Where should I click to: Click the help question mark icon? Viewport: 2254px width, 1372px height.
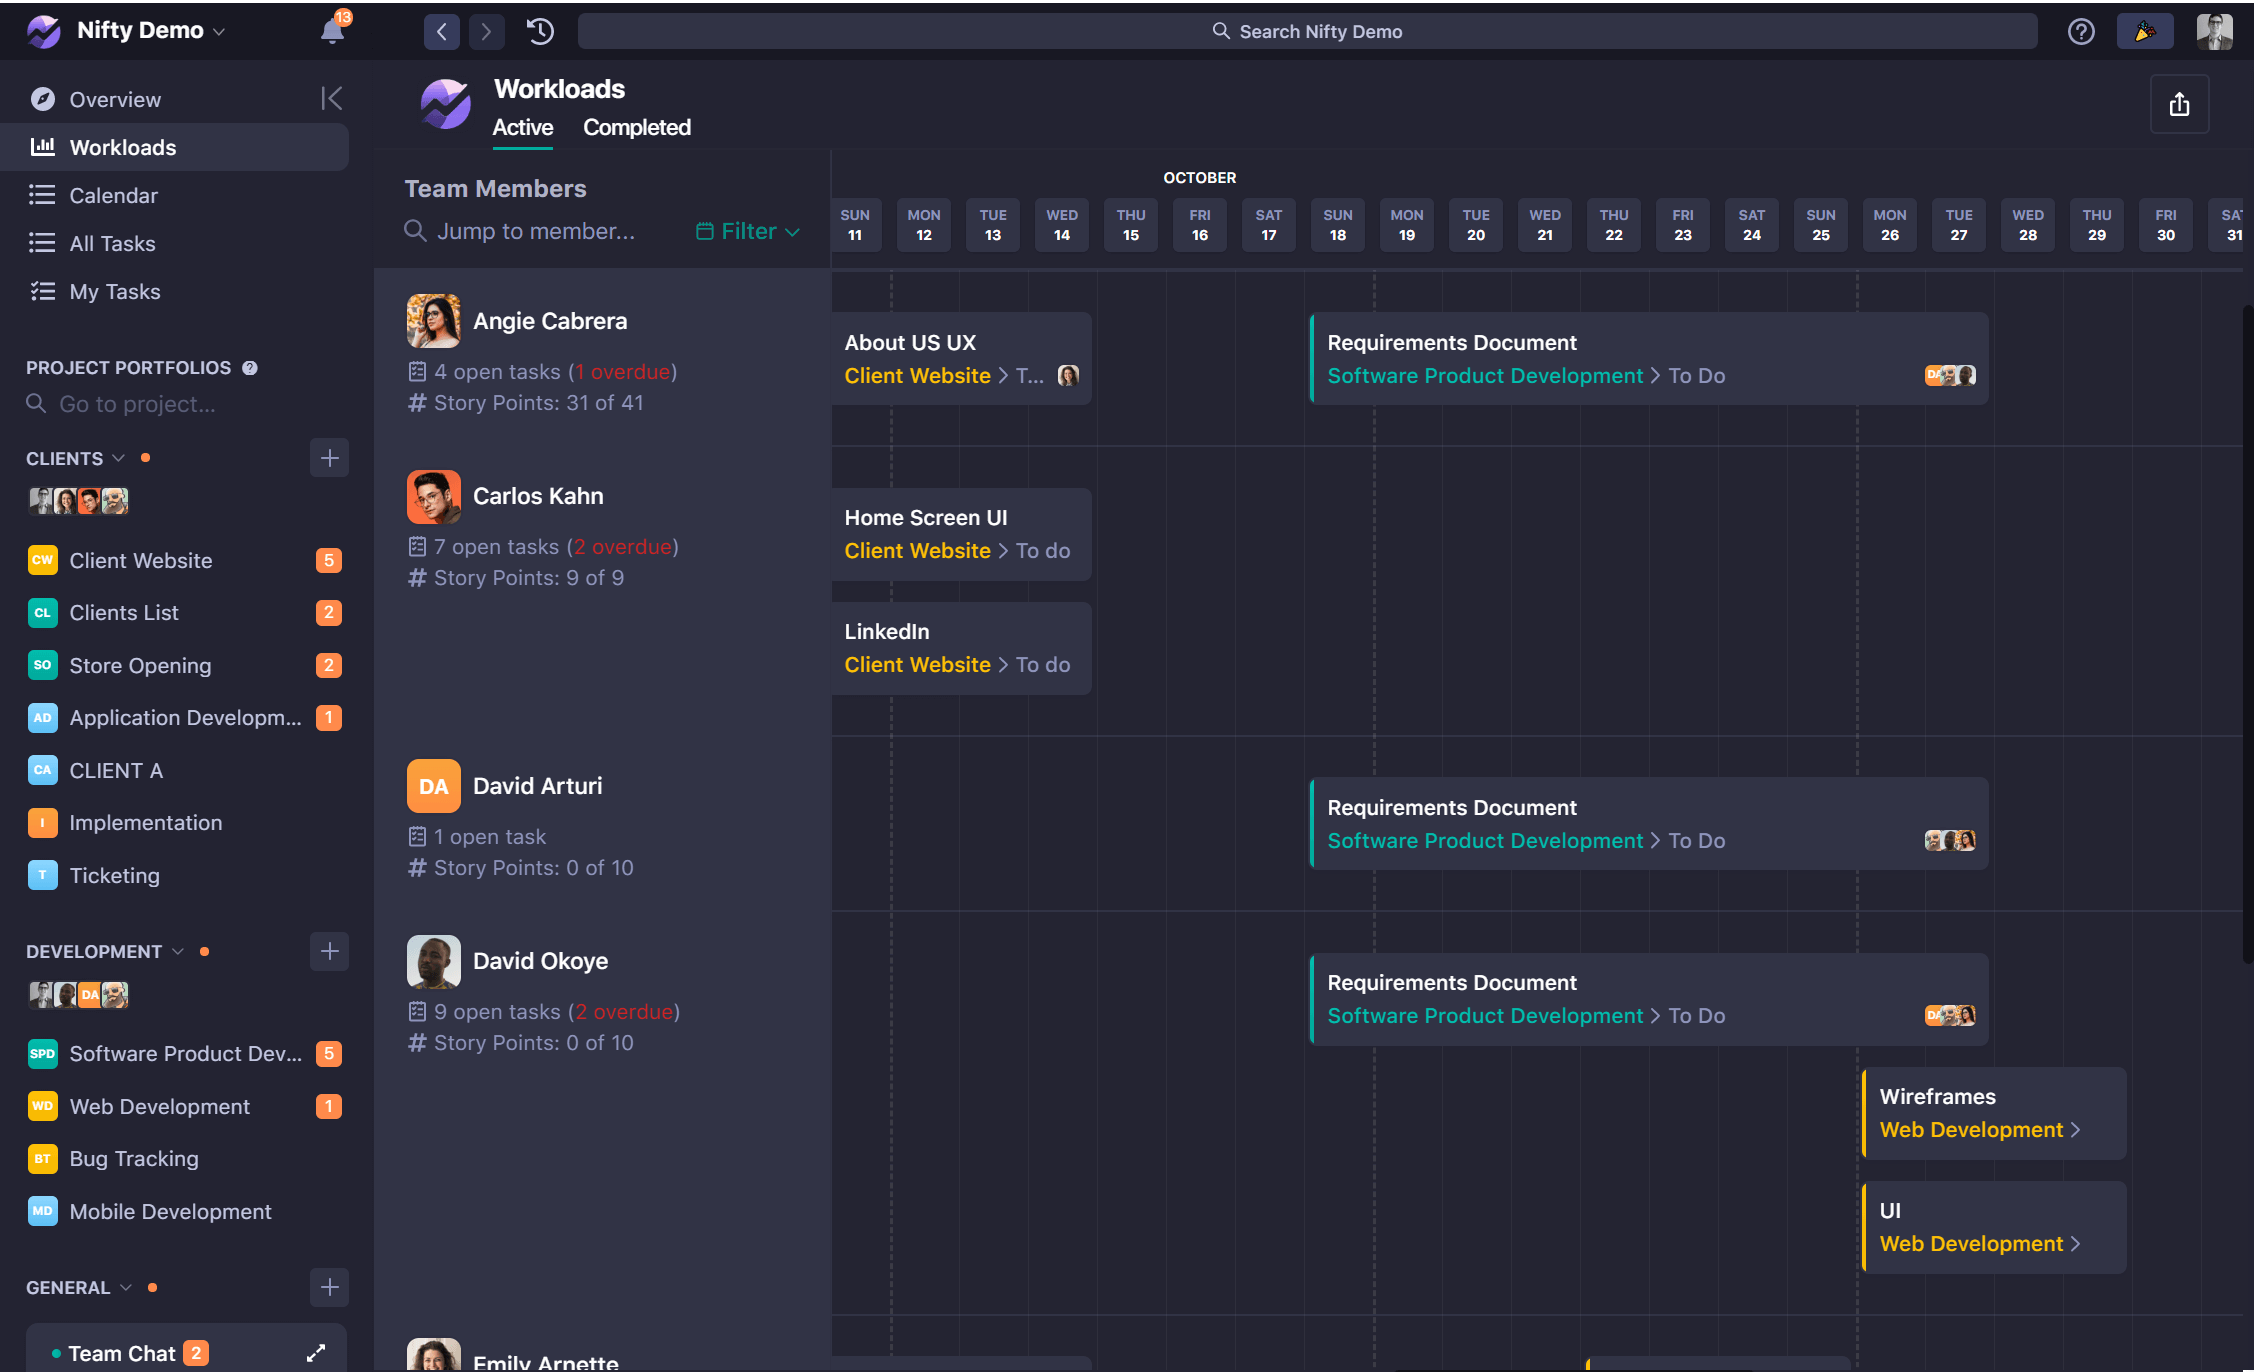point(2082,31)
